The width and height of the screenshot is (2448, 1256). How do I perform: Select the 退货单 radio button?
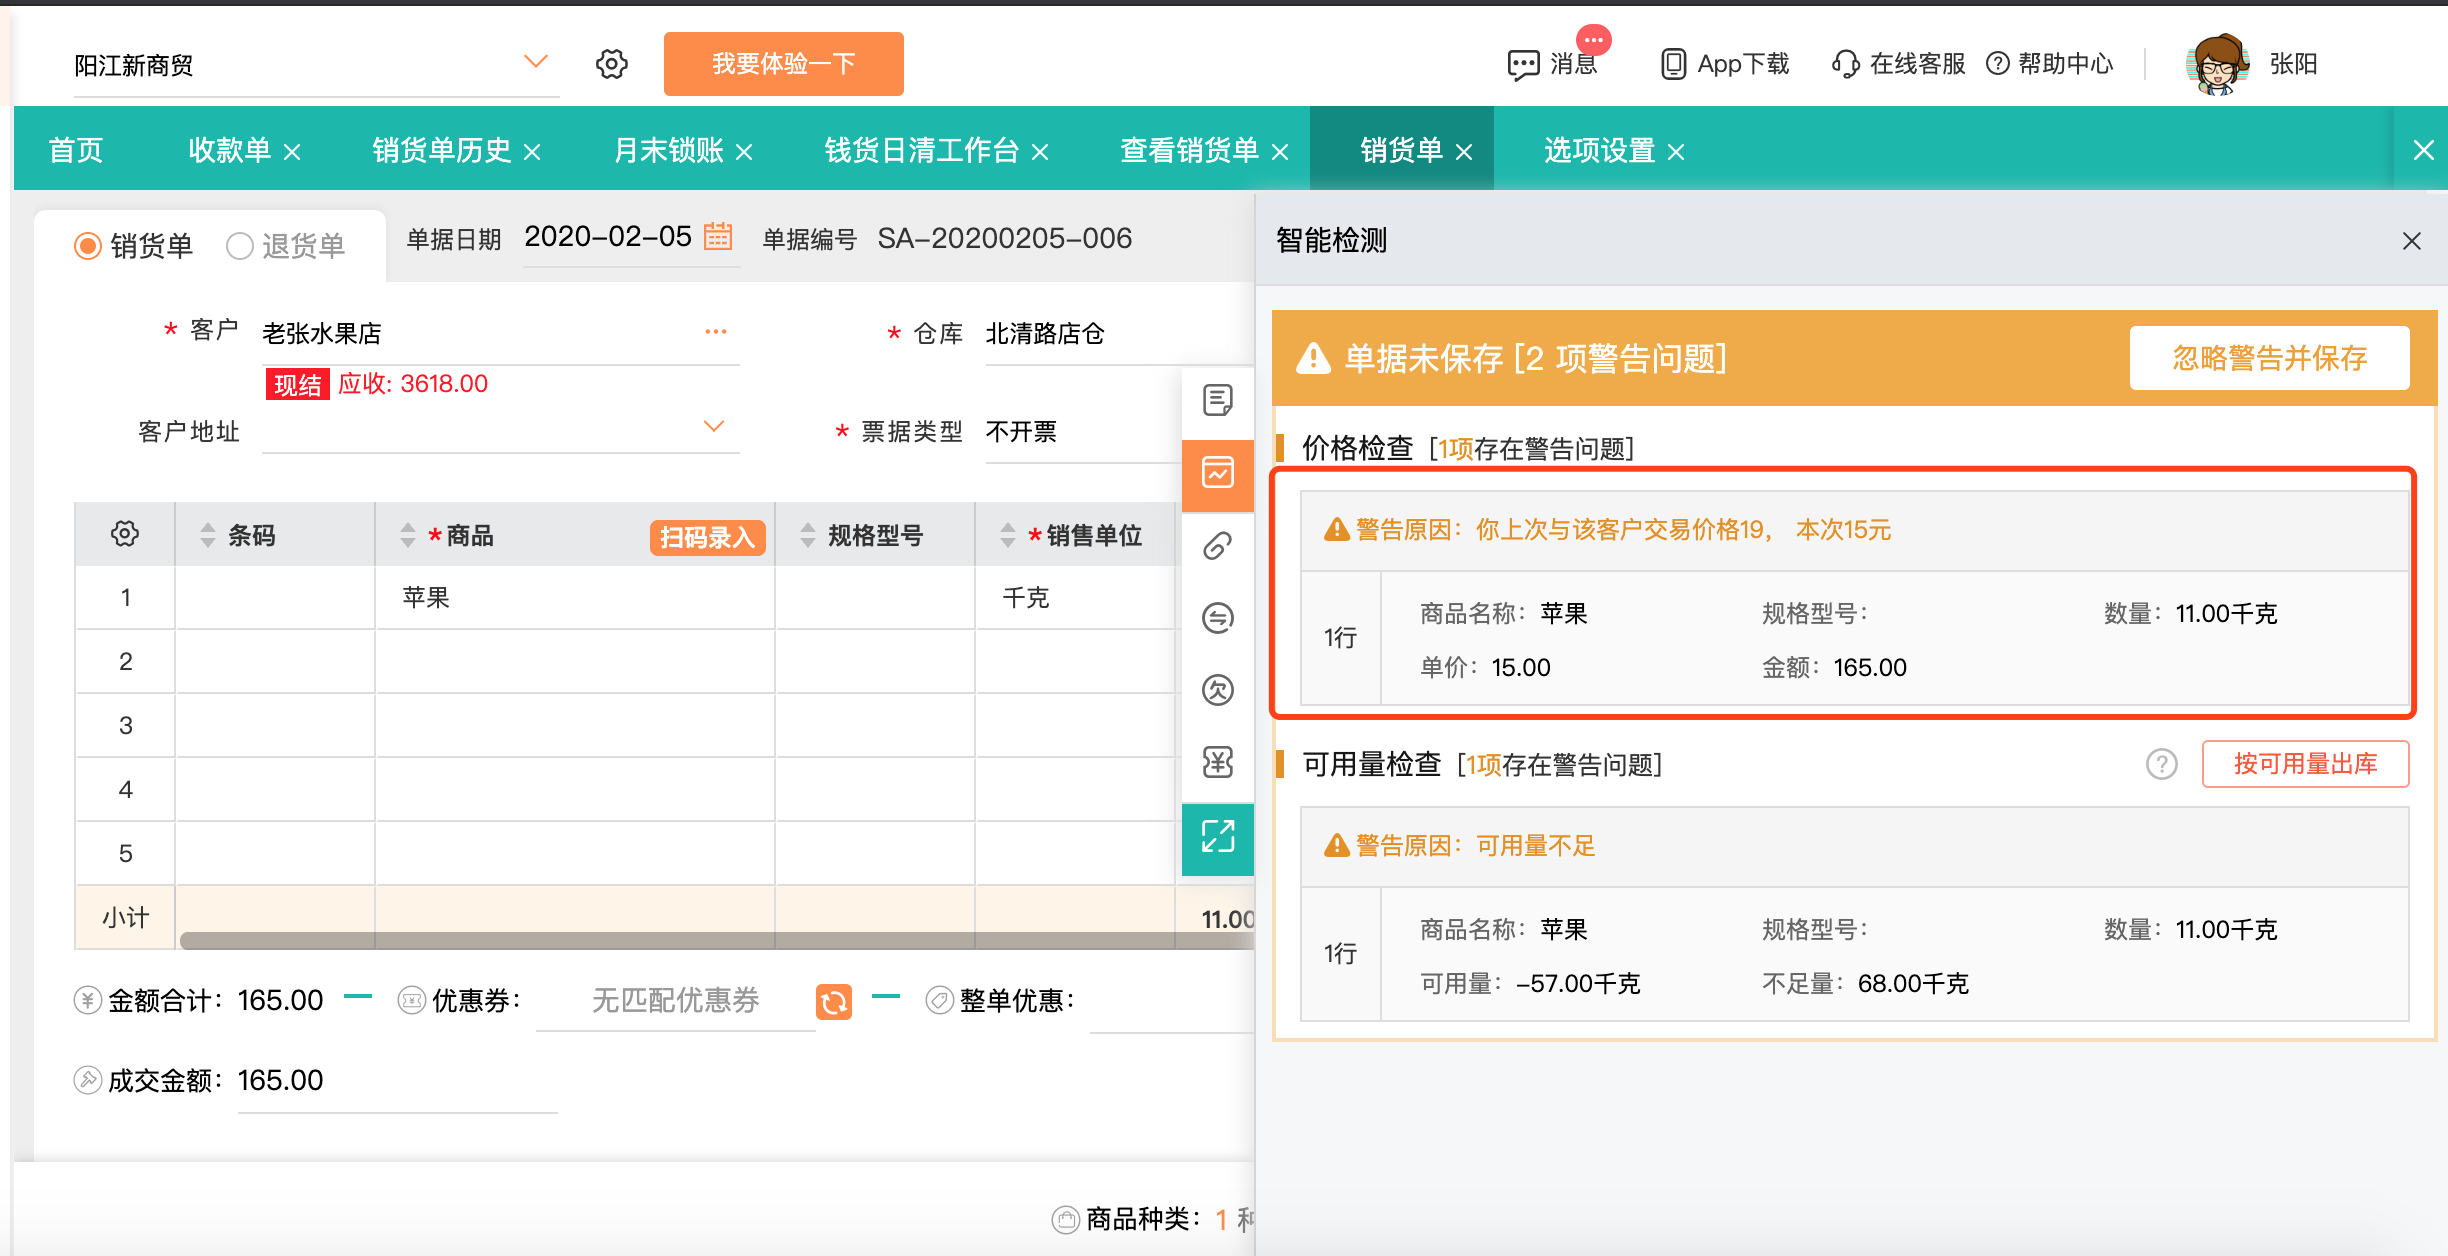[x=245, y=248]
